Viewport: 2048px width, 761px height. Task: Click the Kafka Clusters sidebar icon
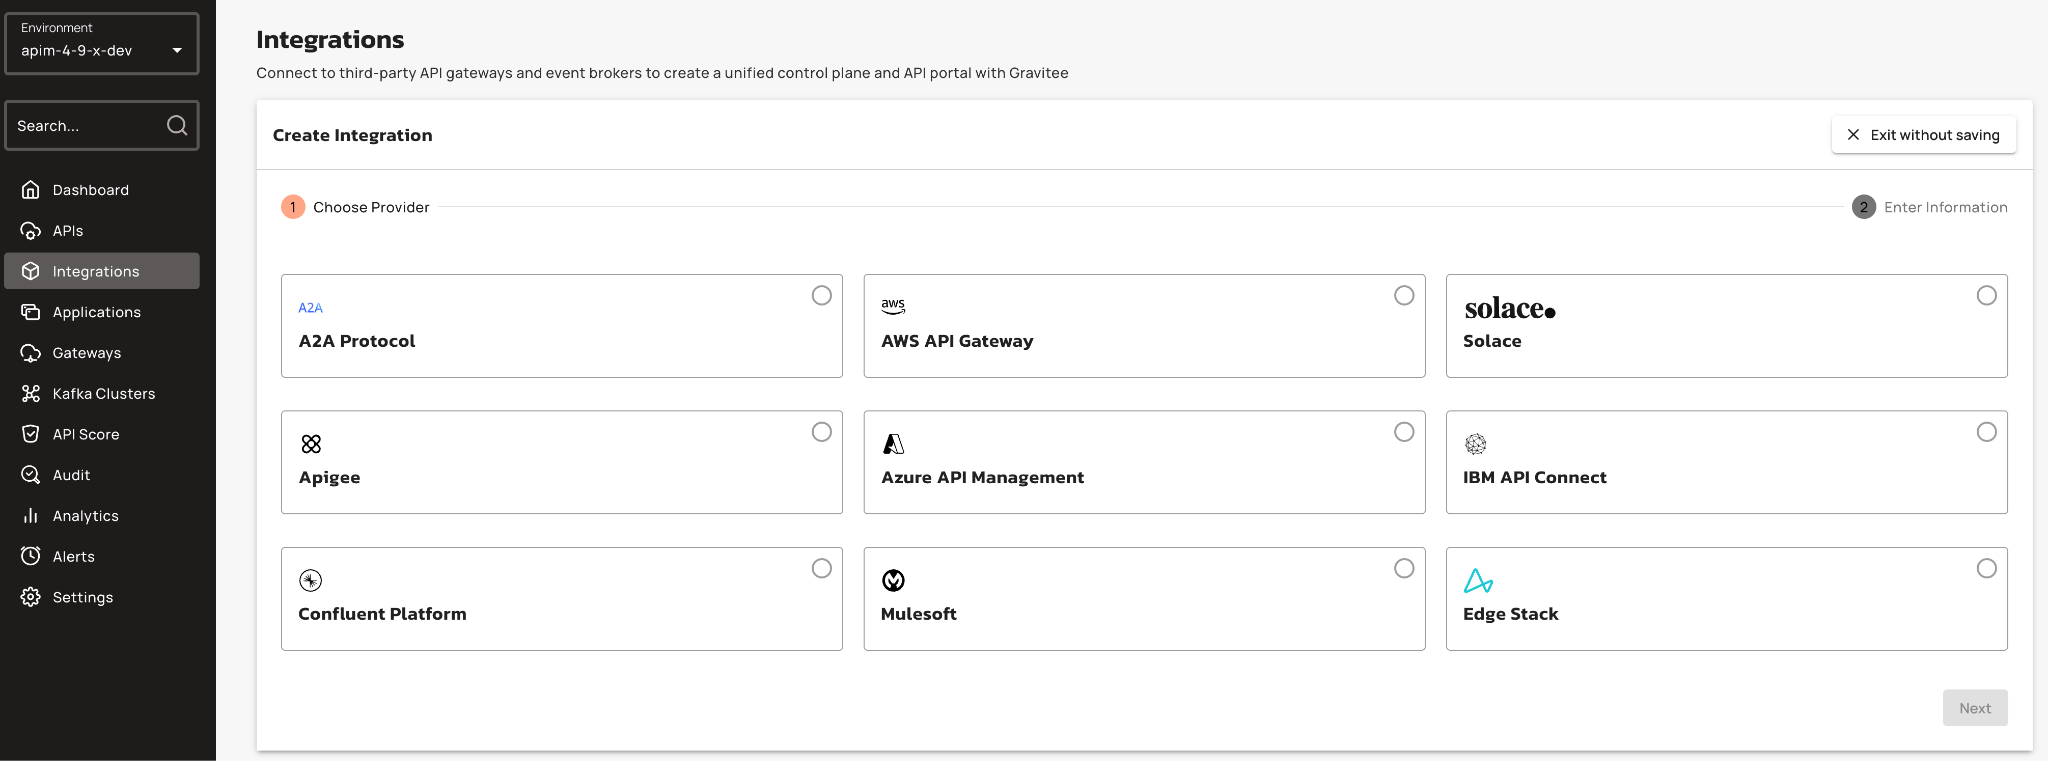click(31, 394)
